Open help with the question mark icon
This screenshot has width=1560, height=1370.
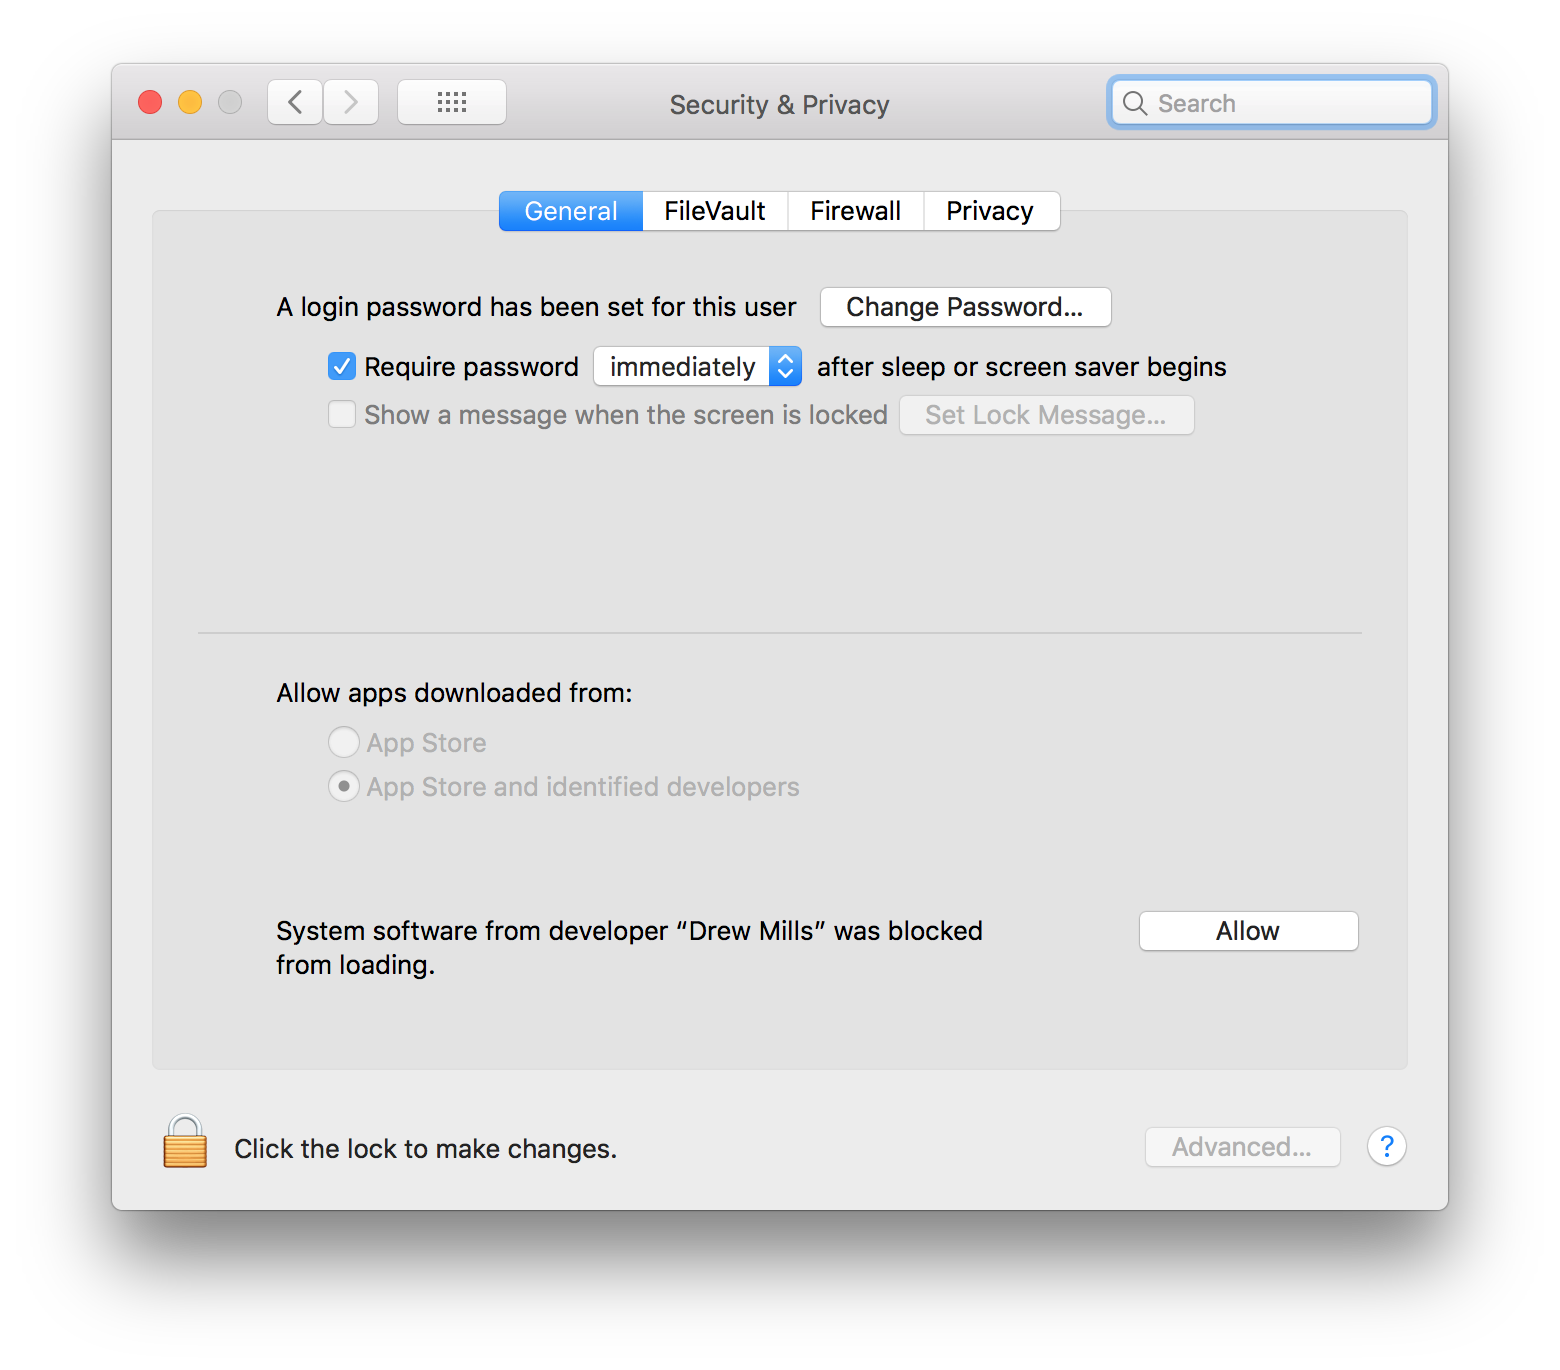(x=1386, y=1146)
